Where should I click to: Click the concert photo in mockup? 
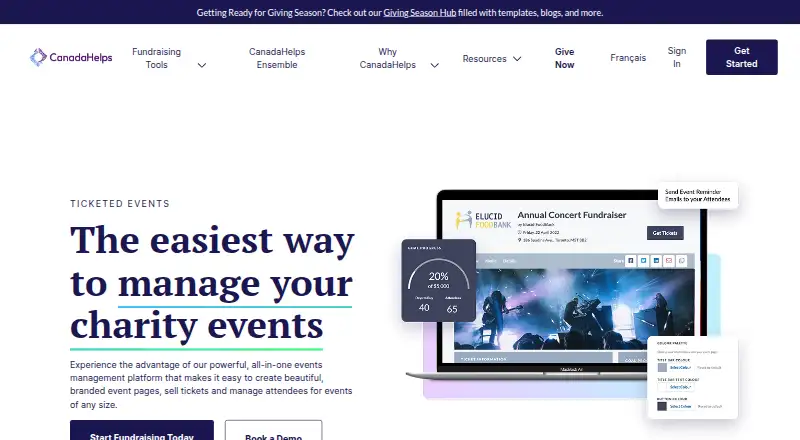pyautogui.click(x=574, y=309)
